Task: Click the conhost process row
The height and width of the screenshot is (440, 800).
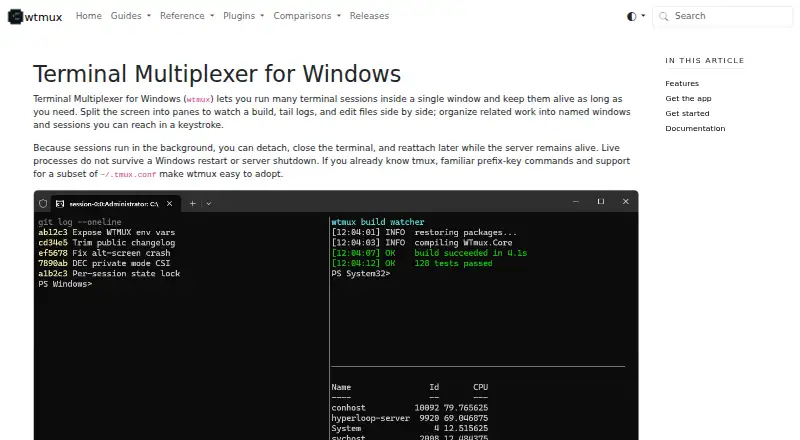Action: tap(410, 408)
